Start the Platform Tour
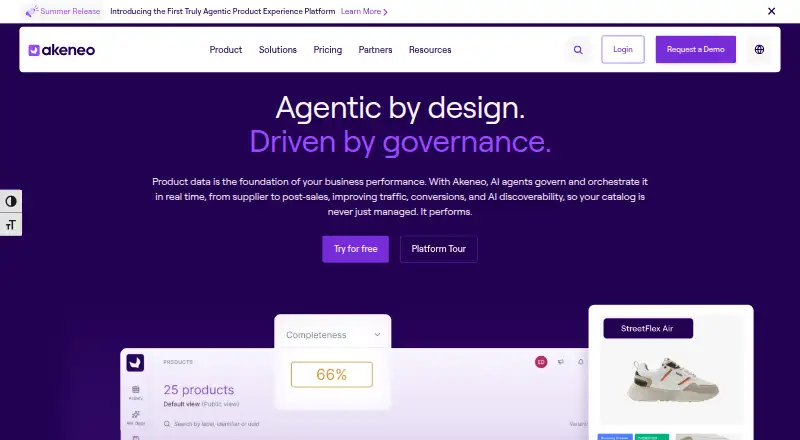 pos(439,249)
